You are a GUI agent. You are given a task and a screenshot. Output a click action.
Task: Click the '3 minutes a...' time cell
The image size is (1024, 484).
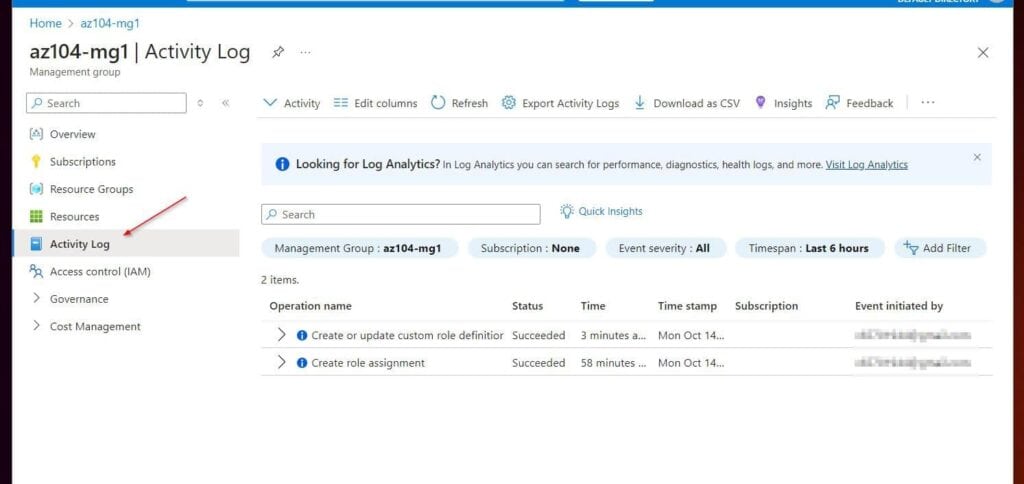click(613, 336)
